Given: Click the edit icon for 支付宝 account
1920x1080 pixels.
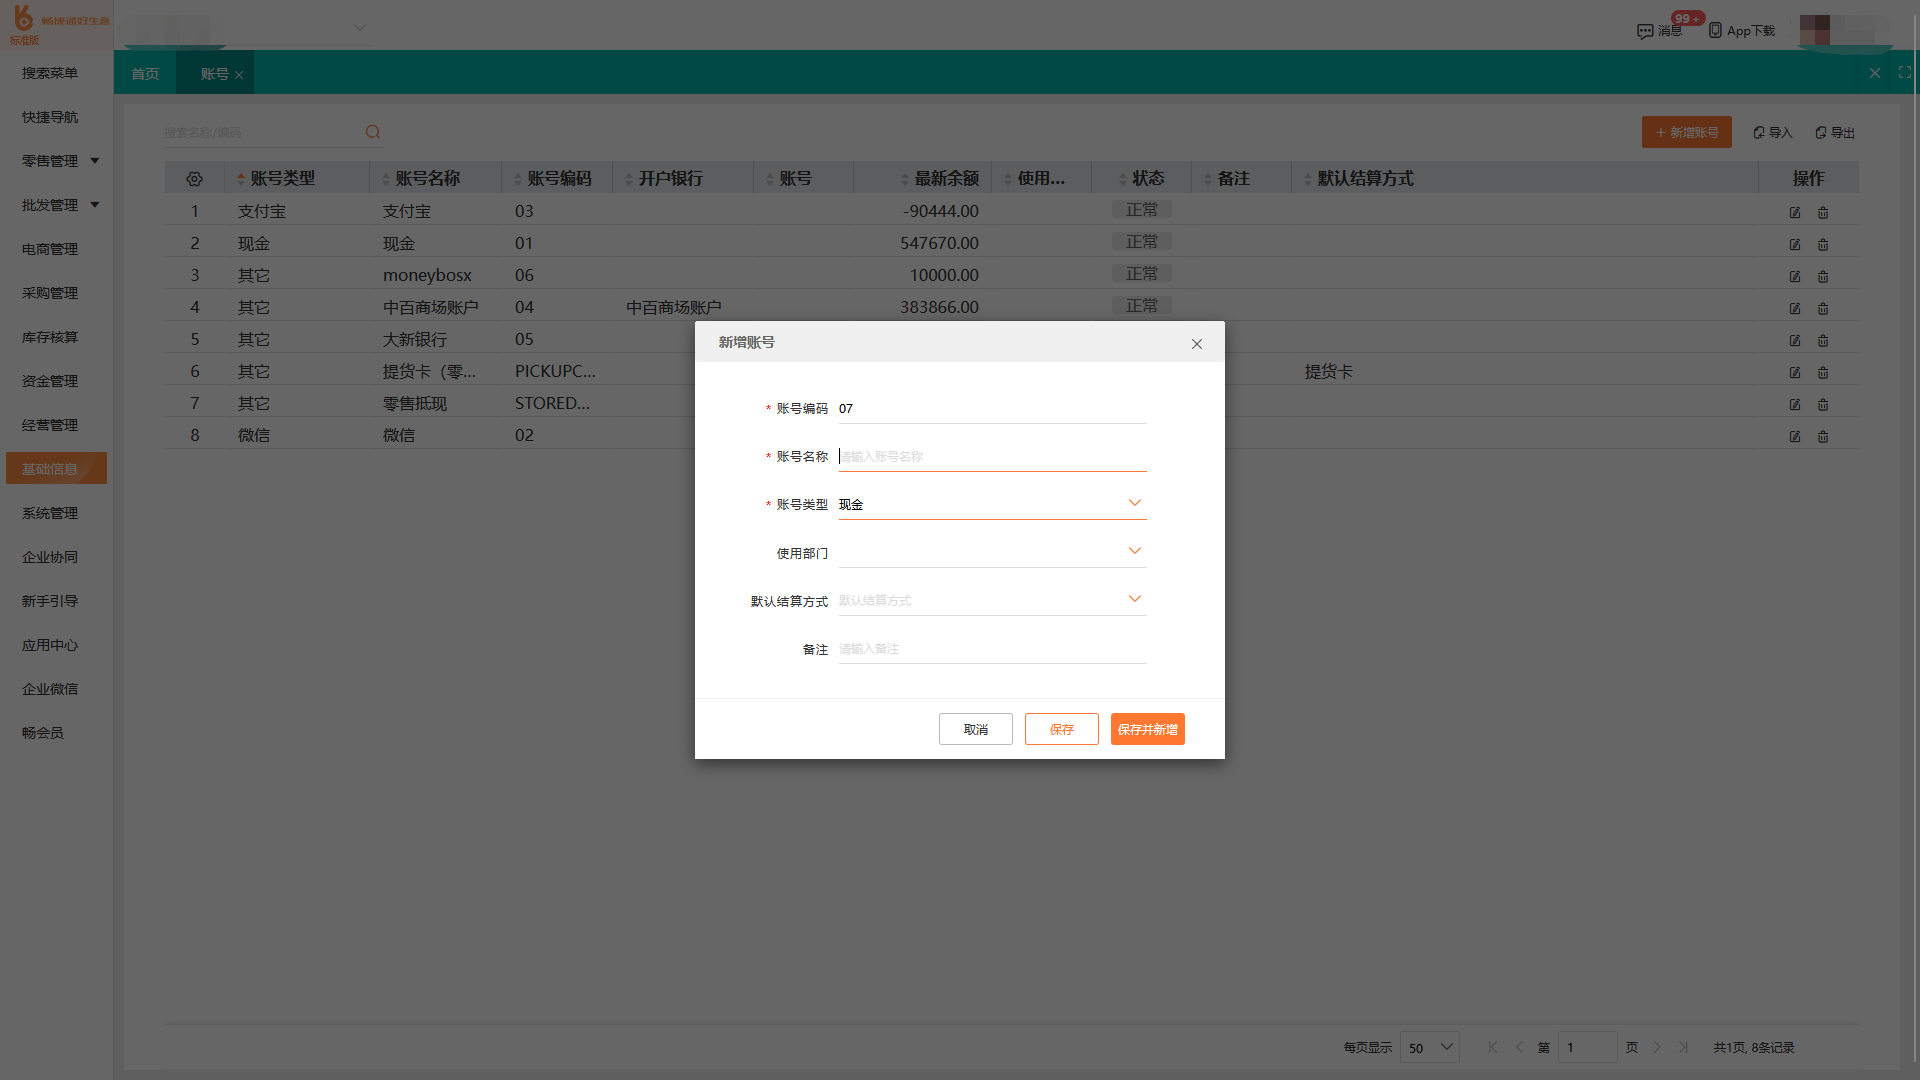Looking at the screenshot, I should [1795, 212].
